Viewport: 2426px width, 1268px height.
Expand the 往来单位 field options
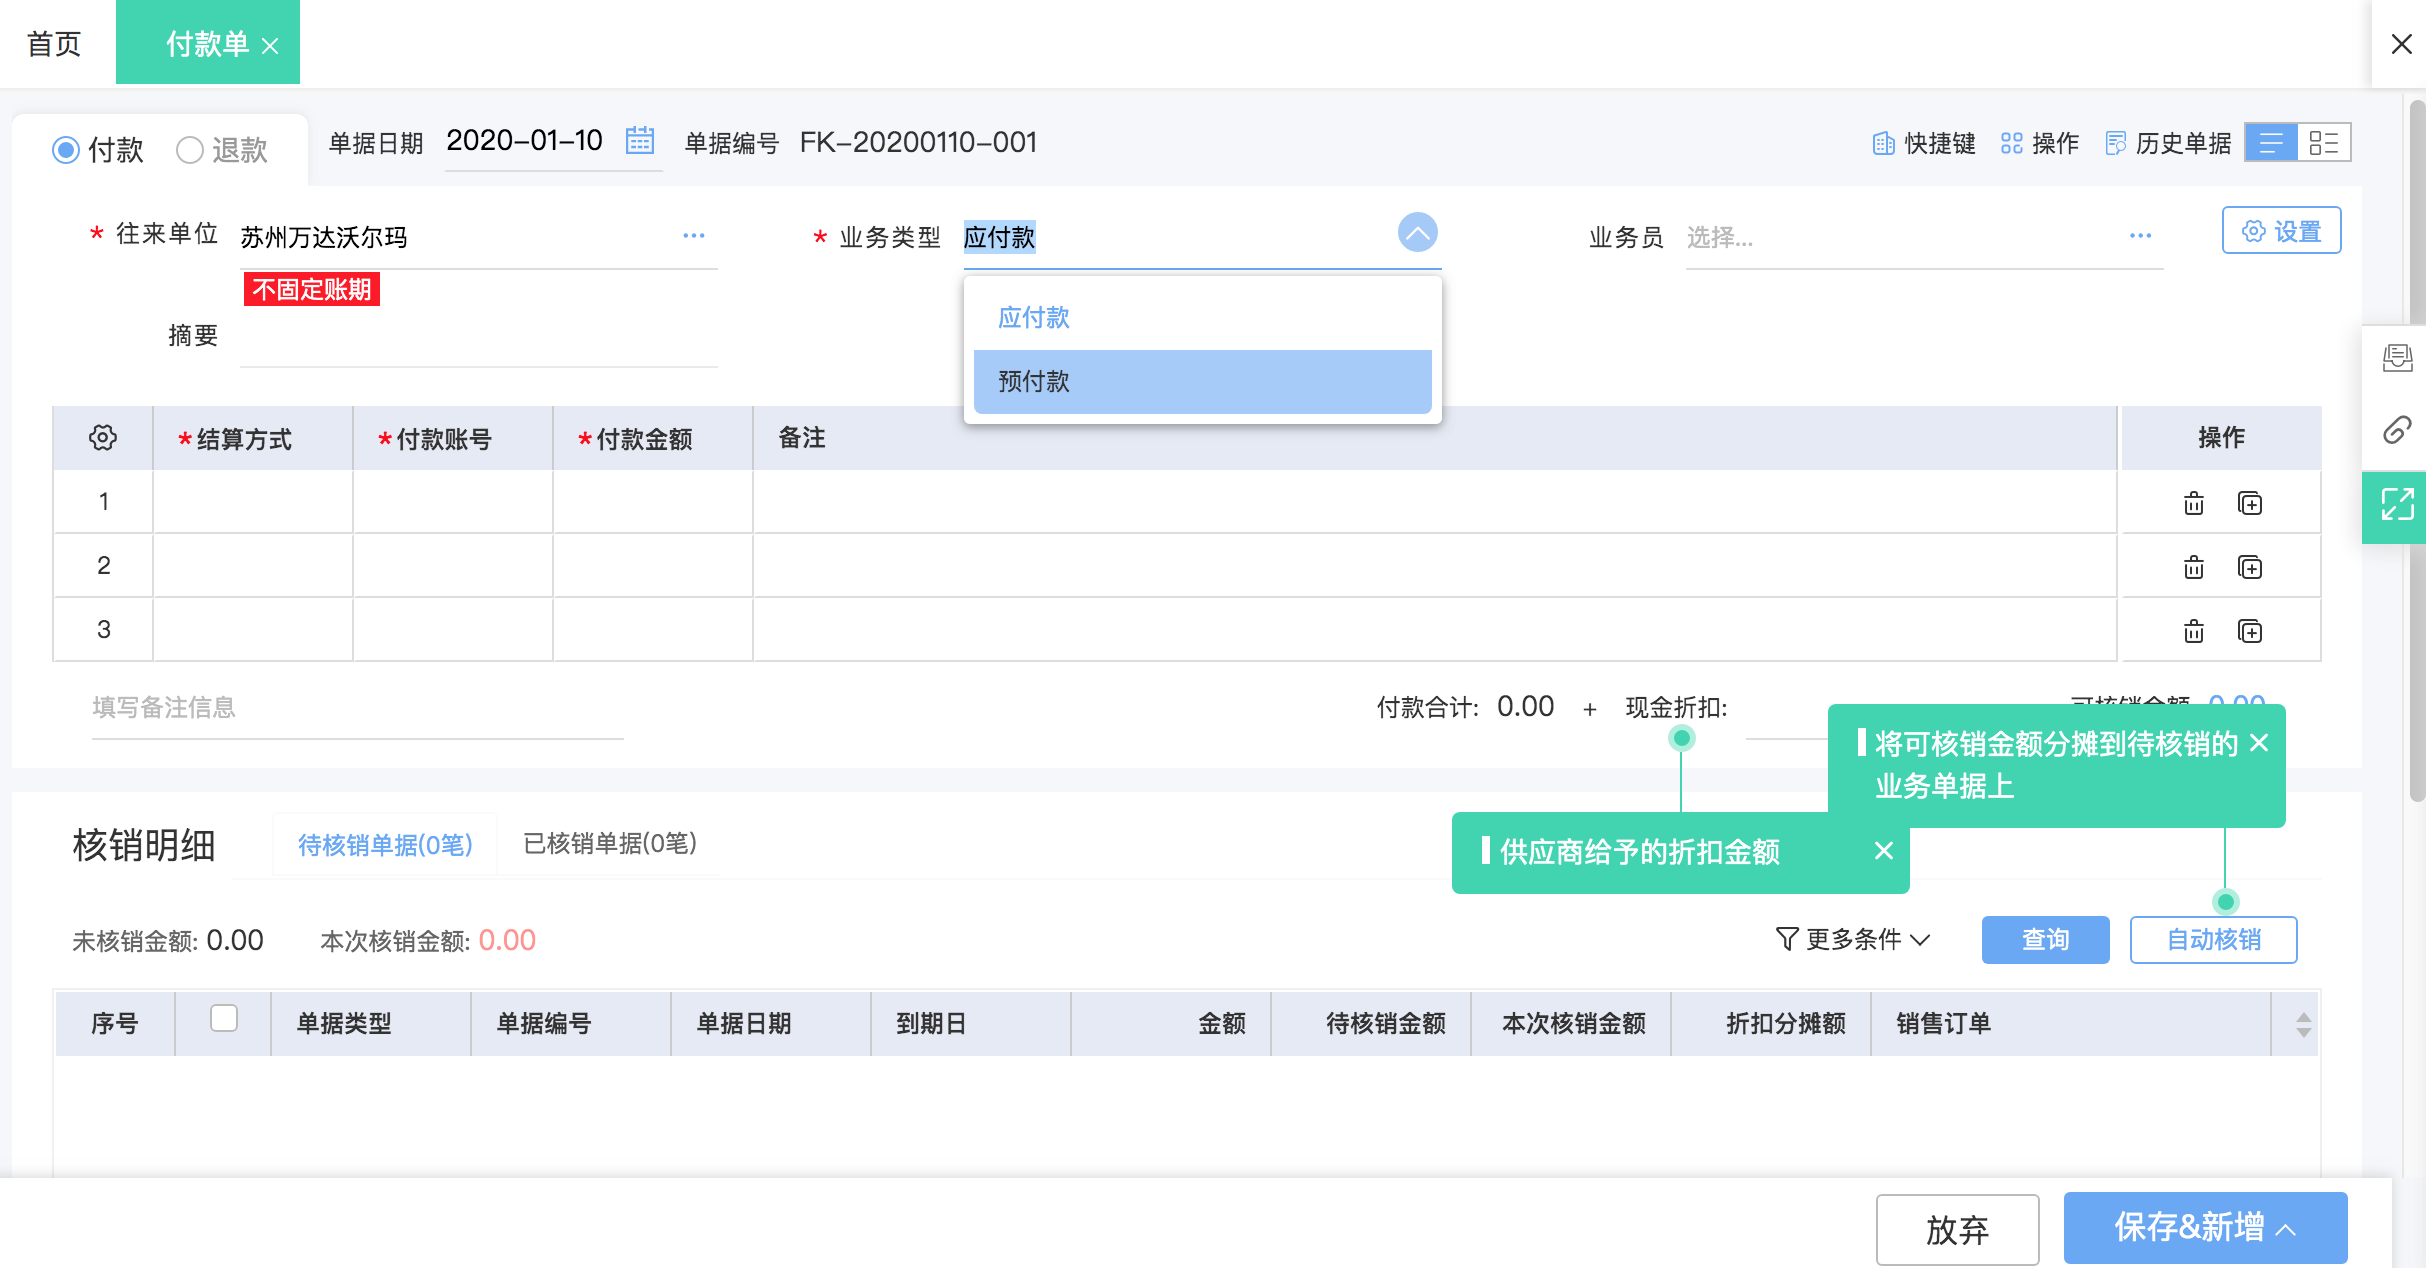[692, 238]
